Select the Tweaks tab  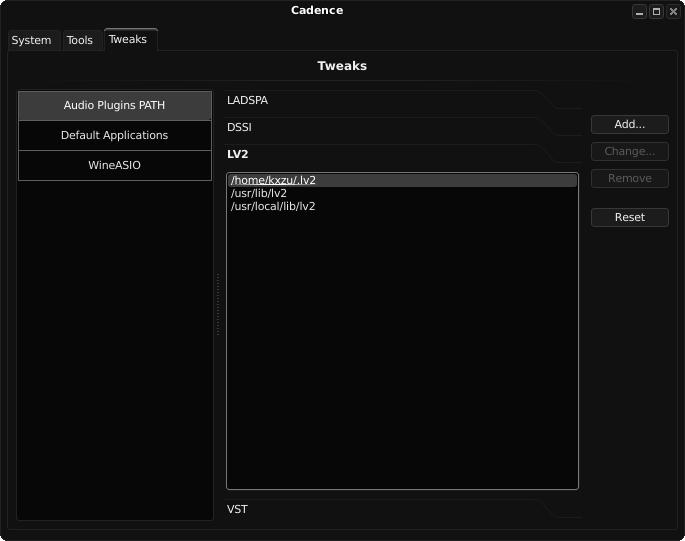(128, 39)
